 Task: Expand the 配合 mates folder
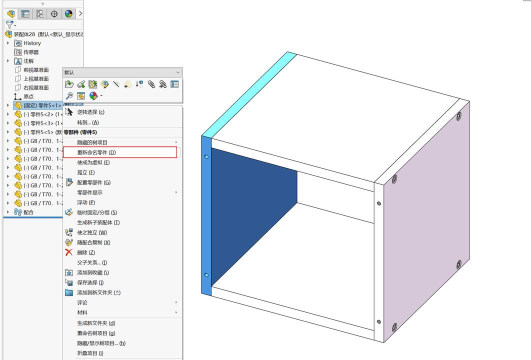[8, 212]
